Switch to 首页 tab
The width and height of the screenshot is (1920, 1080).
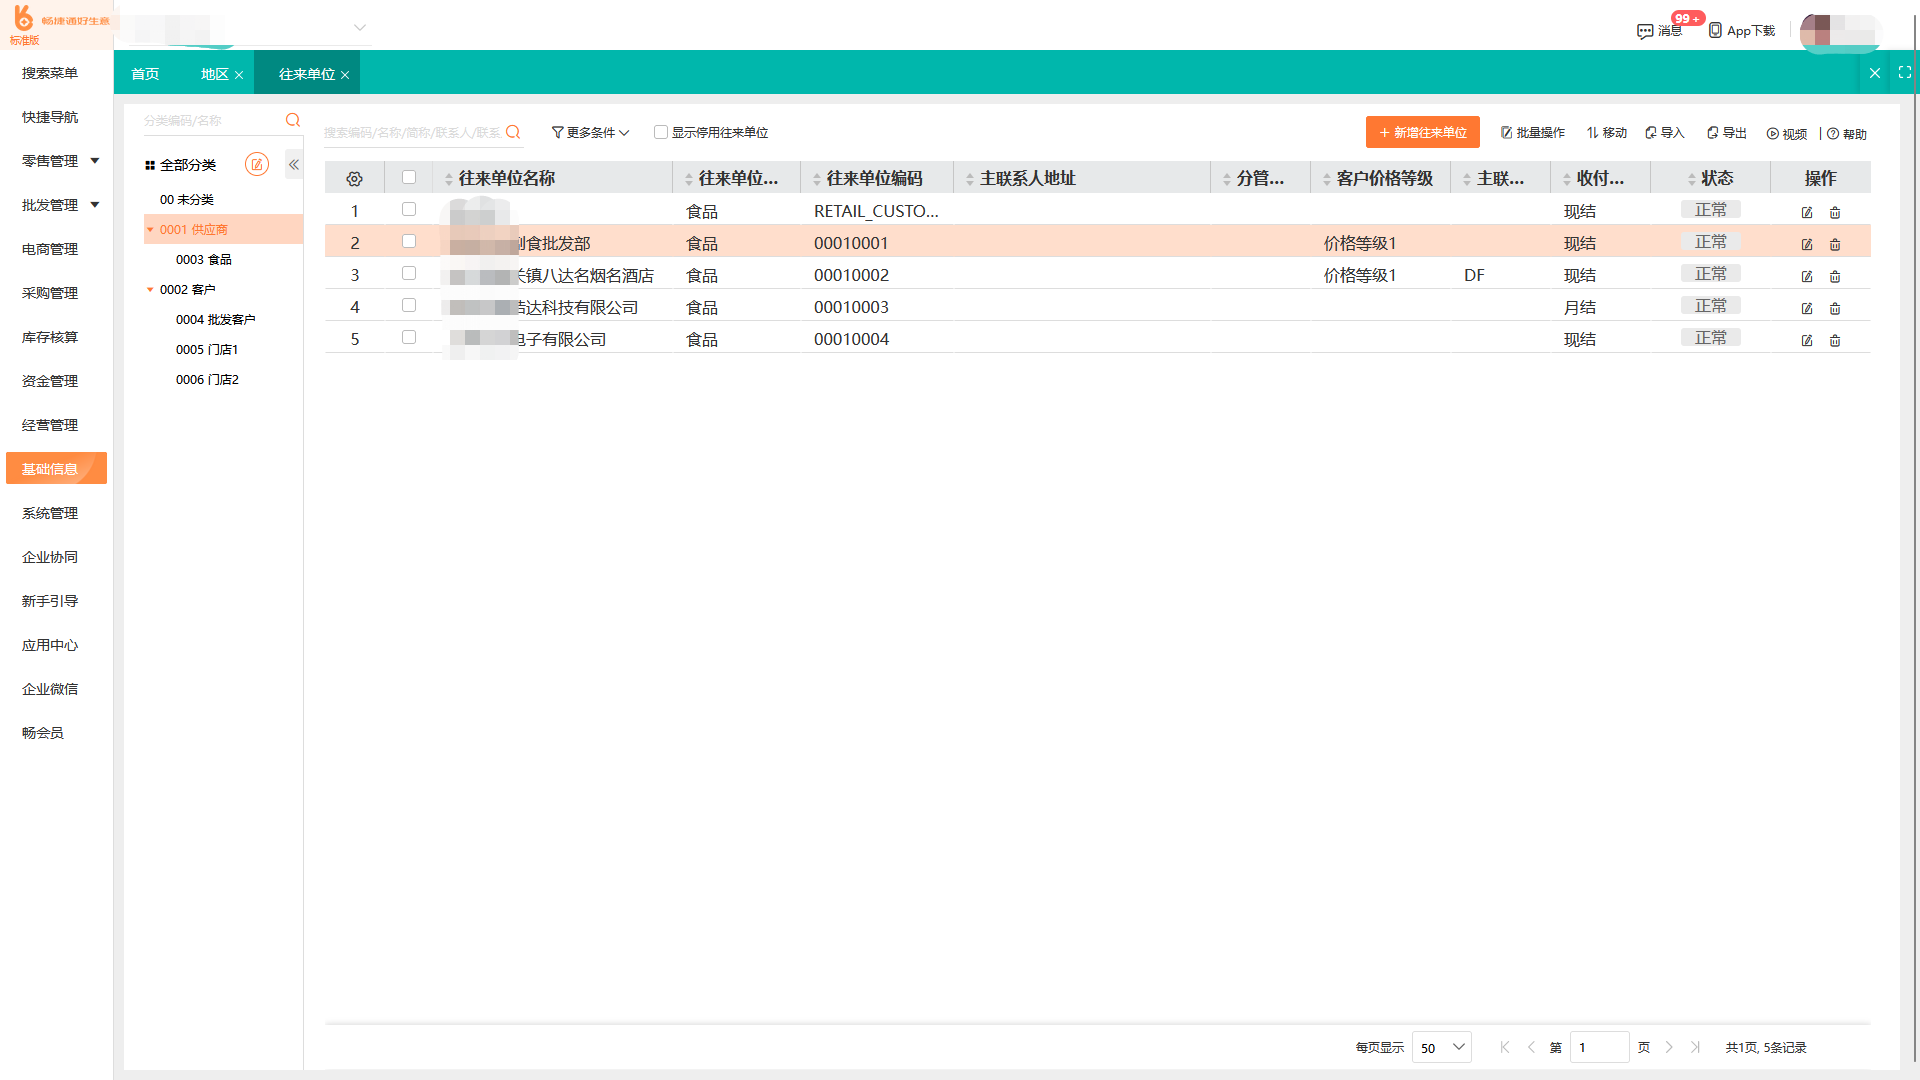point(145,74)
